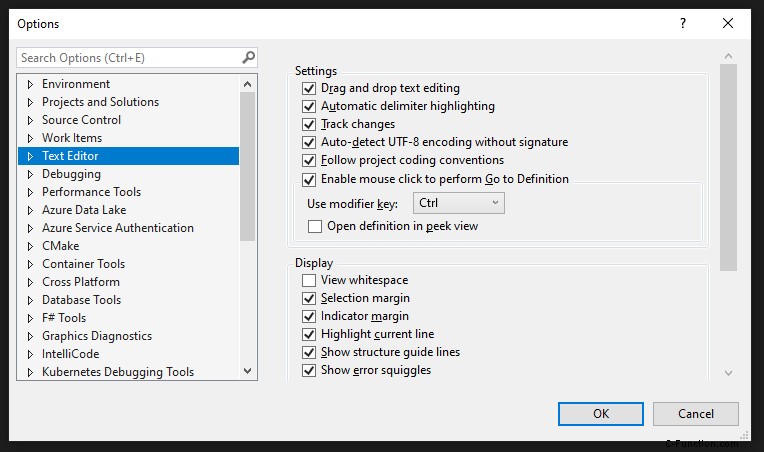
Task: Click the settings pane vertical scrollbar thumb
Action: pyautogui.click(x=728, y=165)
